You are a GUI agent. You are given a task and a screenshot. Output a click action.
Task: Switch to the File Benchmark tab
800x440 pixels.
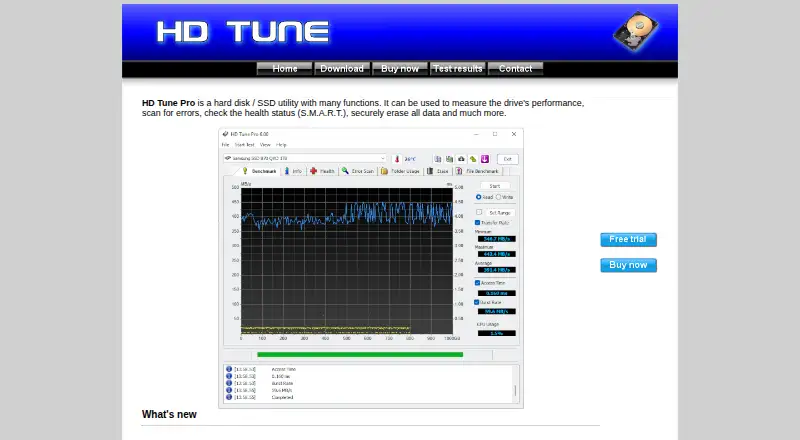(x=478, y=171)
